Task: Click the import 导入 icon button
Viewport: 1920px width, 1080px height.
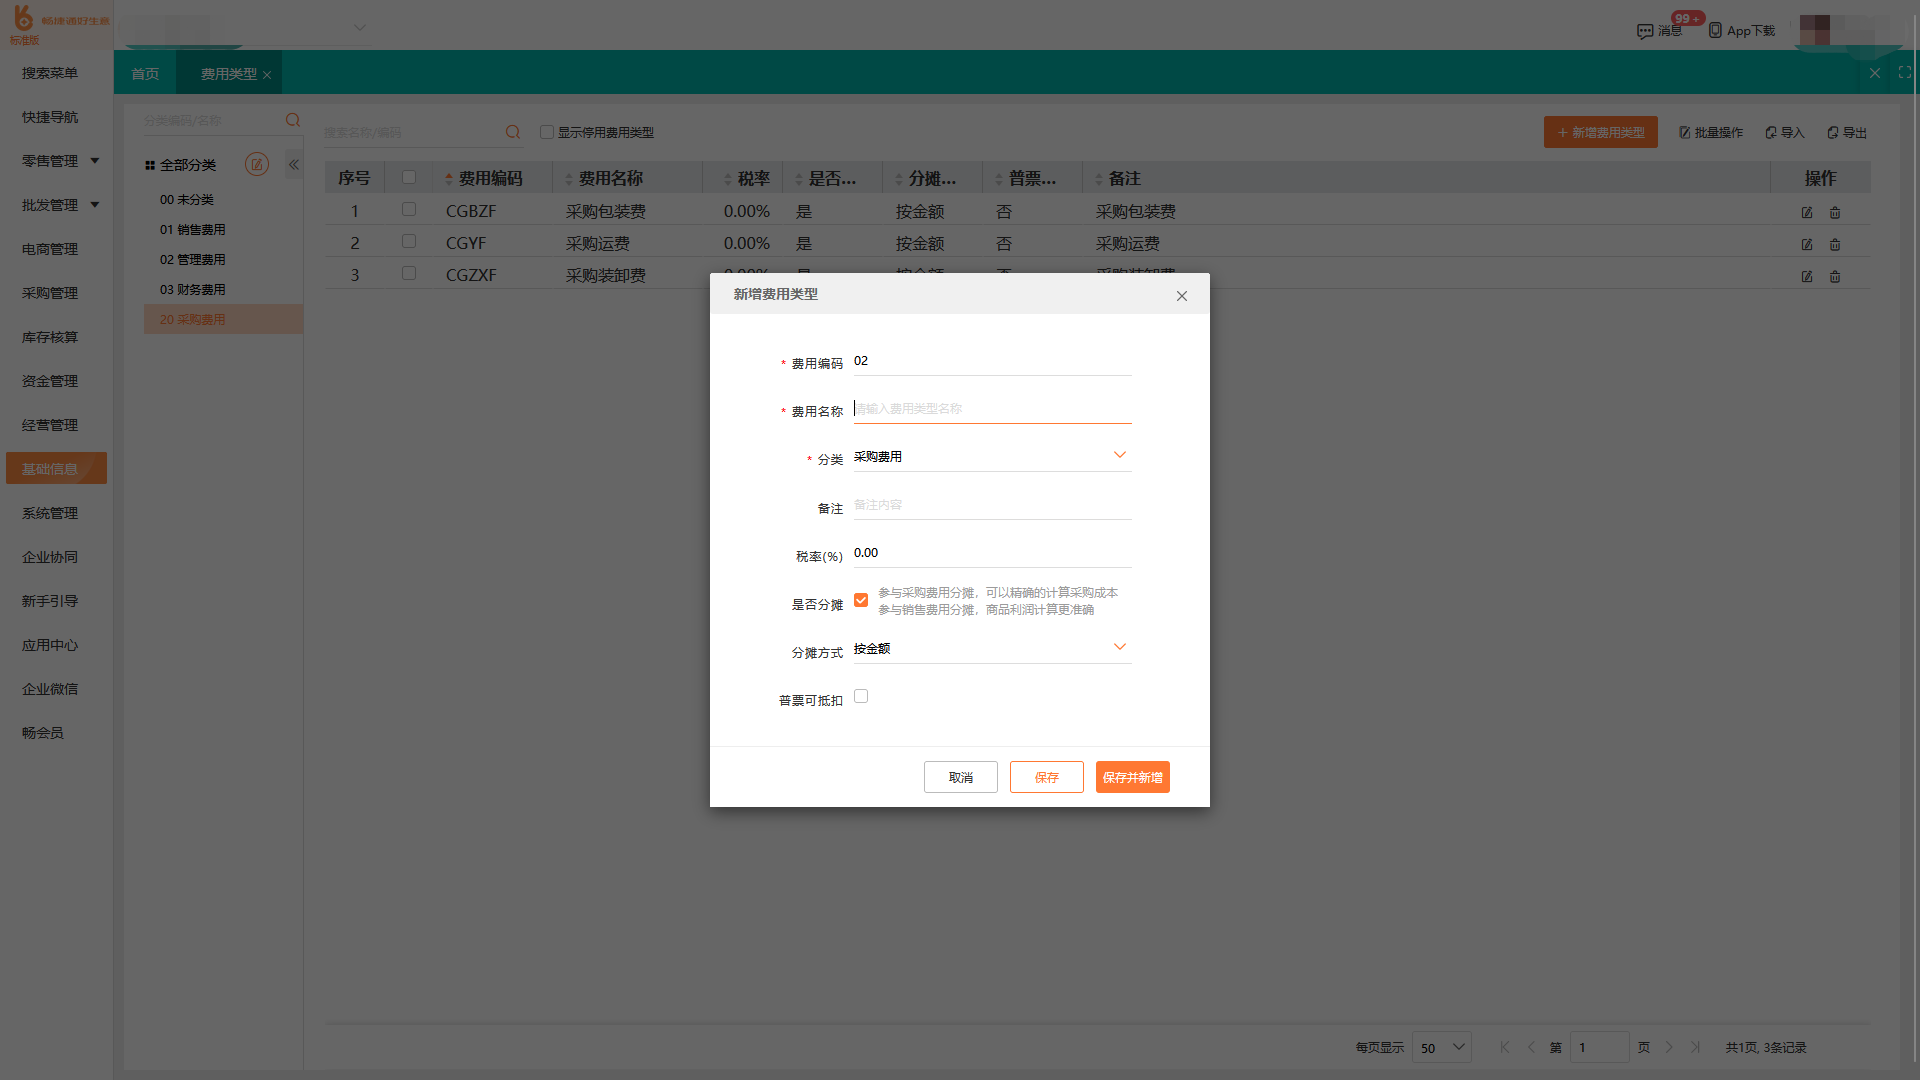Action: pos(1788,132)
